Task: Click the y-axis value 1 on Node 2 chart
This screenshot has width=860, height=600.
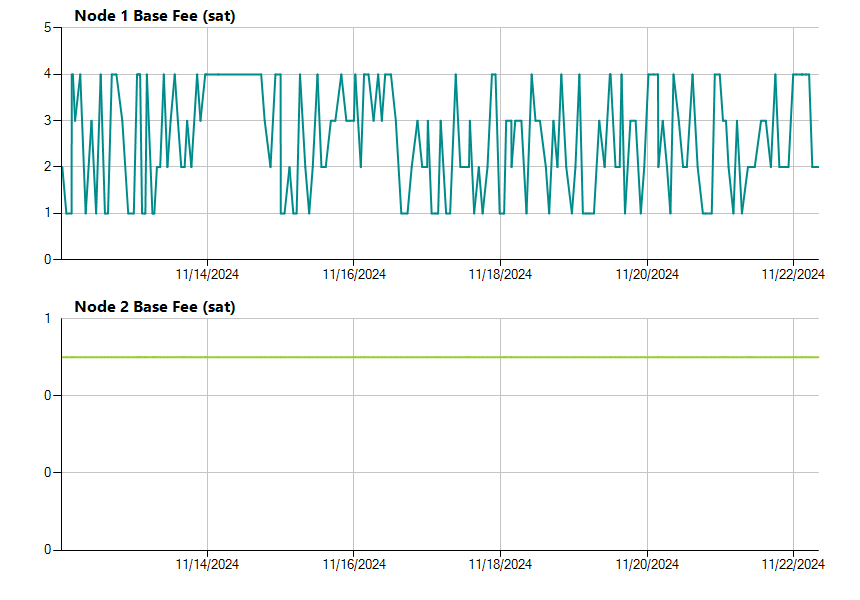Action: click(x=47, y=319)
